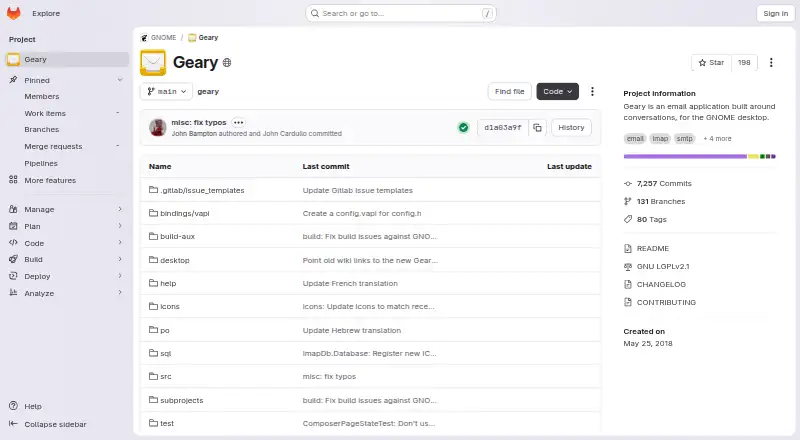Expand commit message ellipsis for misc: fix typos
The width and height of the screenshot is (800, 440).
(x=238, y=123)
